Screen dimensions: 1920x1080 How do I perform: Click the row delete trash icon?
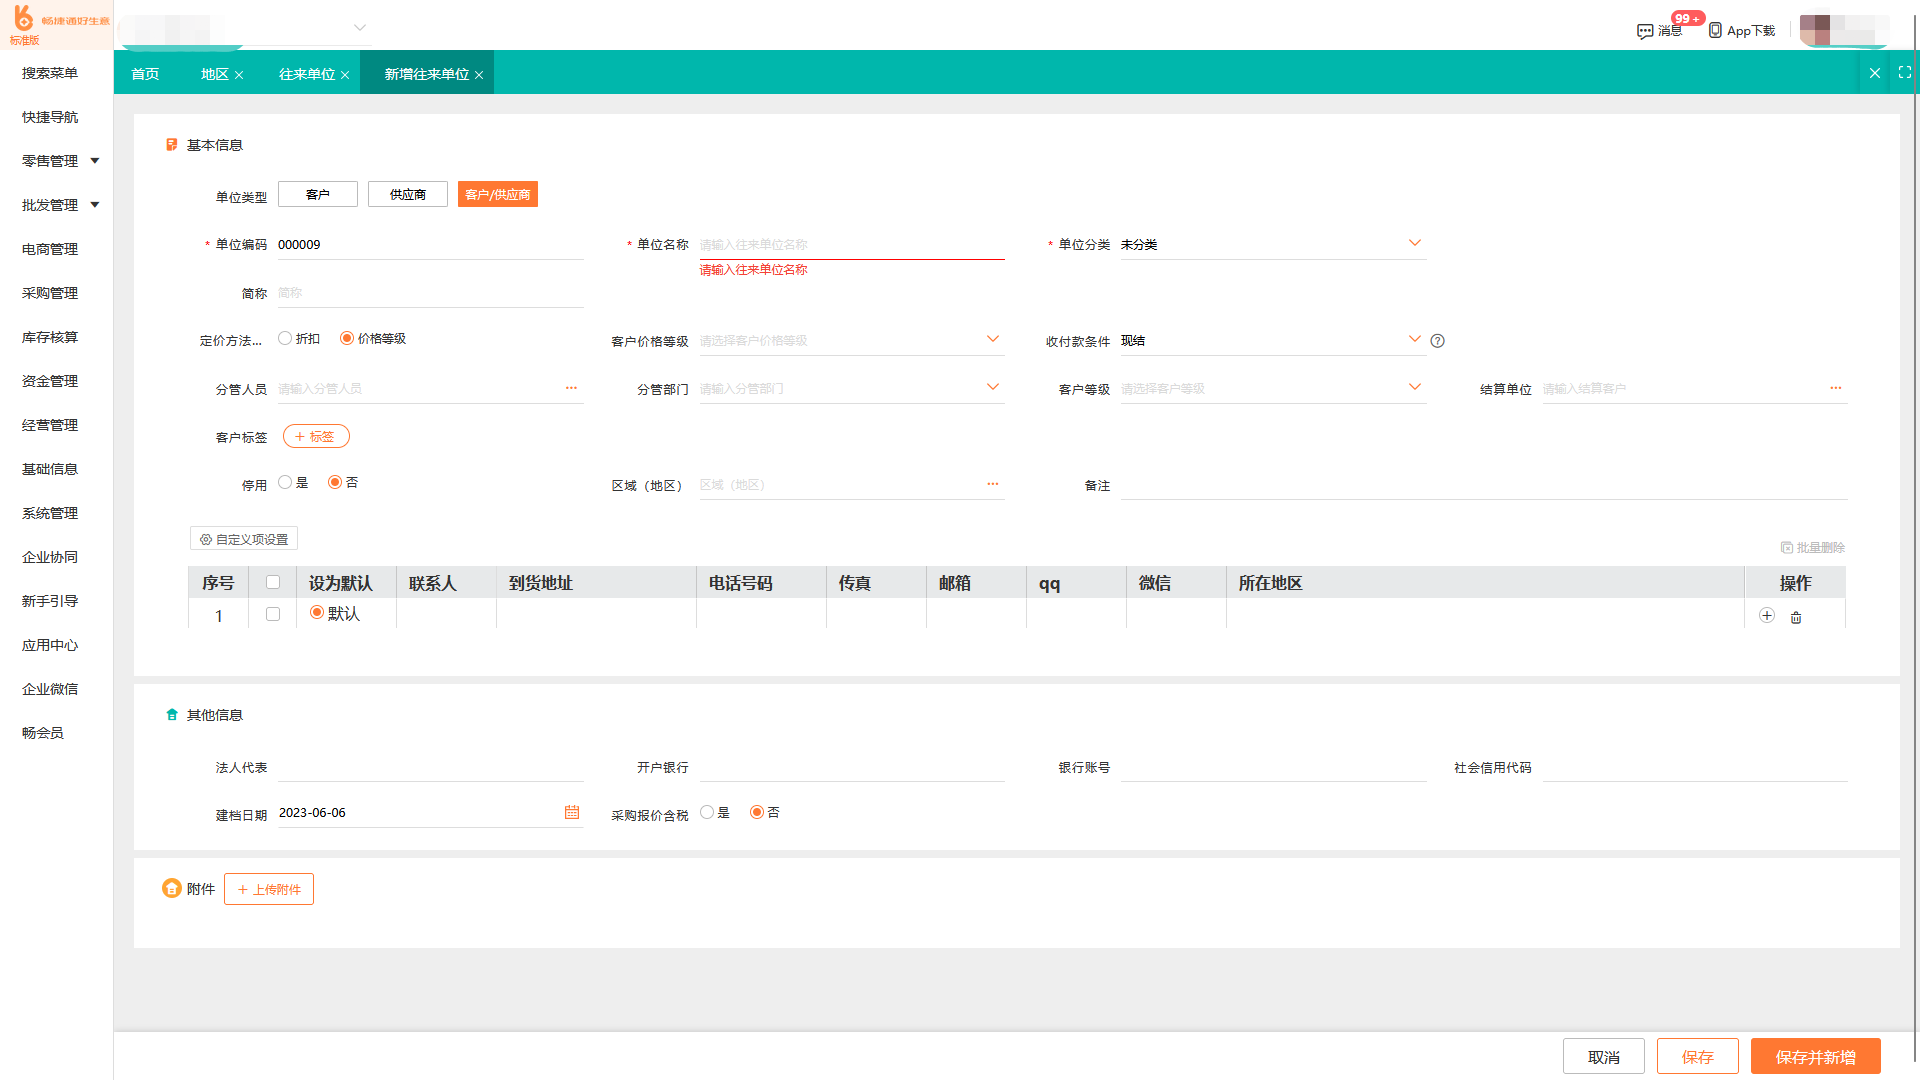(x=1796, y=617)
